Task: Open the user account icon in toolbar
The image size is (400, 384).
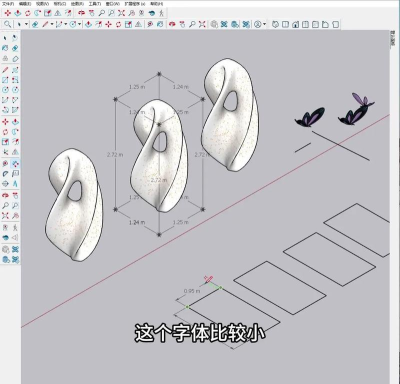Action: click(258, 24)
